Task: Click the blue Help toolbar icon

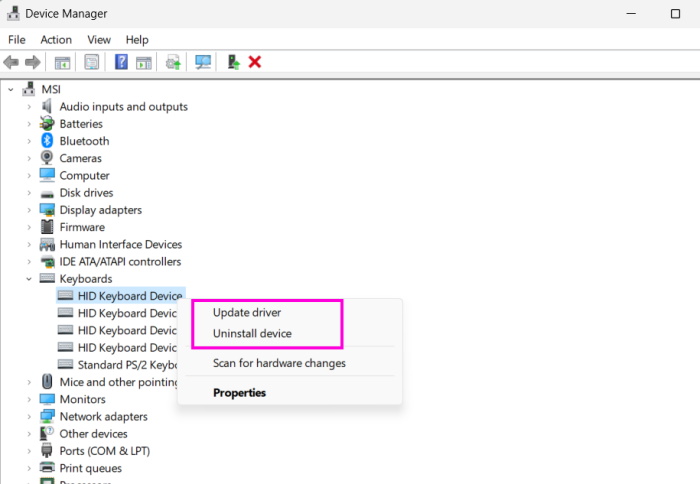Action: coord(121,62)
